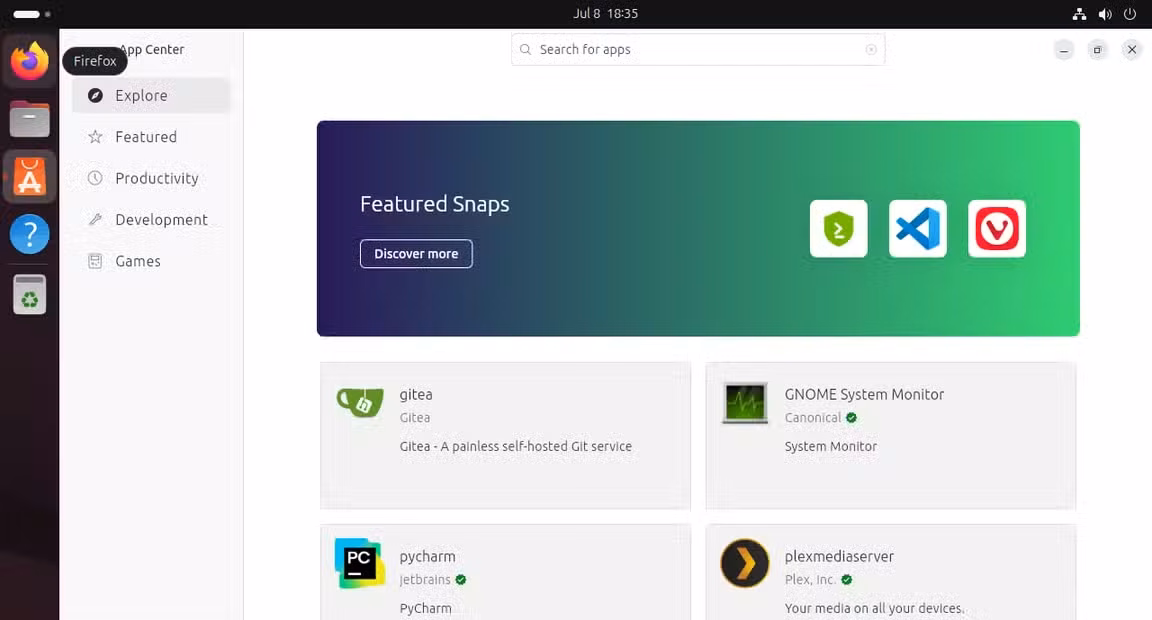Screen dimensions: 1152x620
Task: Click the Discover more button
Action: 416,253
